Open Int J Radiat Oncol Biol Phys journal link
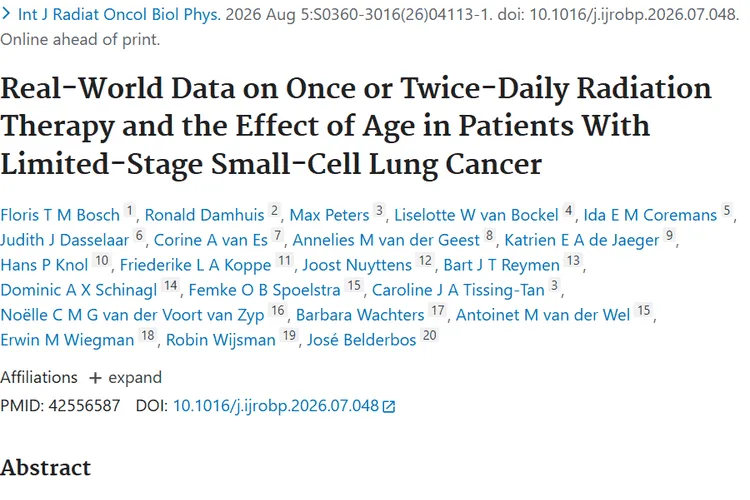The image size is (750, 500). [x=119, y=14]
